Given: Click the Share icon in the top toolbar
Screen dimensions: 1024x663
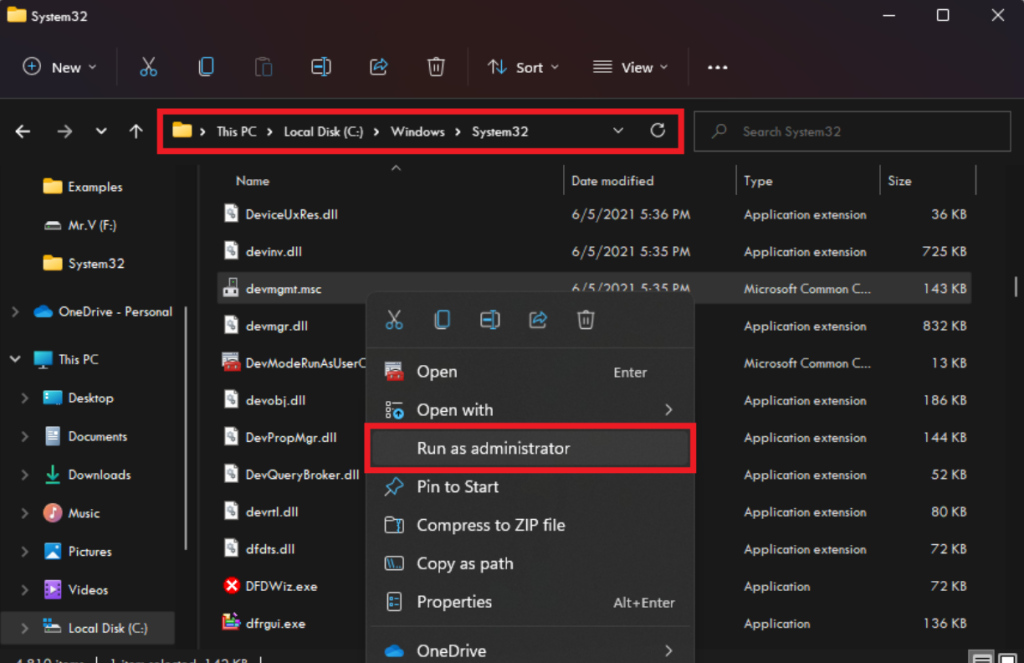Looking at the screenshot, I should pyautogui.click(x=378, y=67).
